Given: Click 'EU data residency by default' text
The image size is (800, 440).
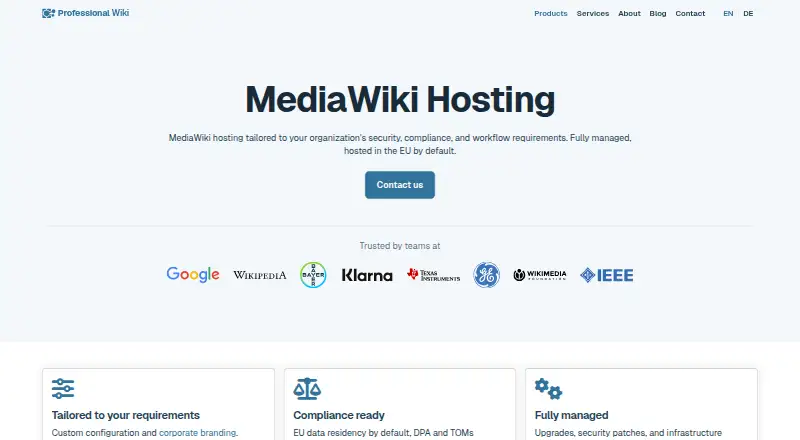Looking at the screenshot, I should click(352, 433).
